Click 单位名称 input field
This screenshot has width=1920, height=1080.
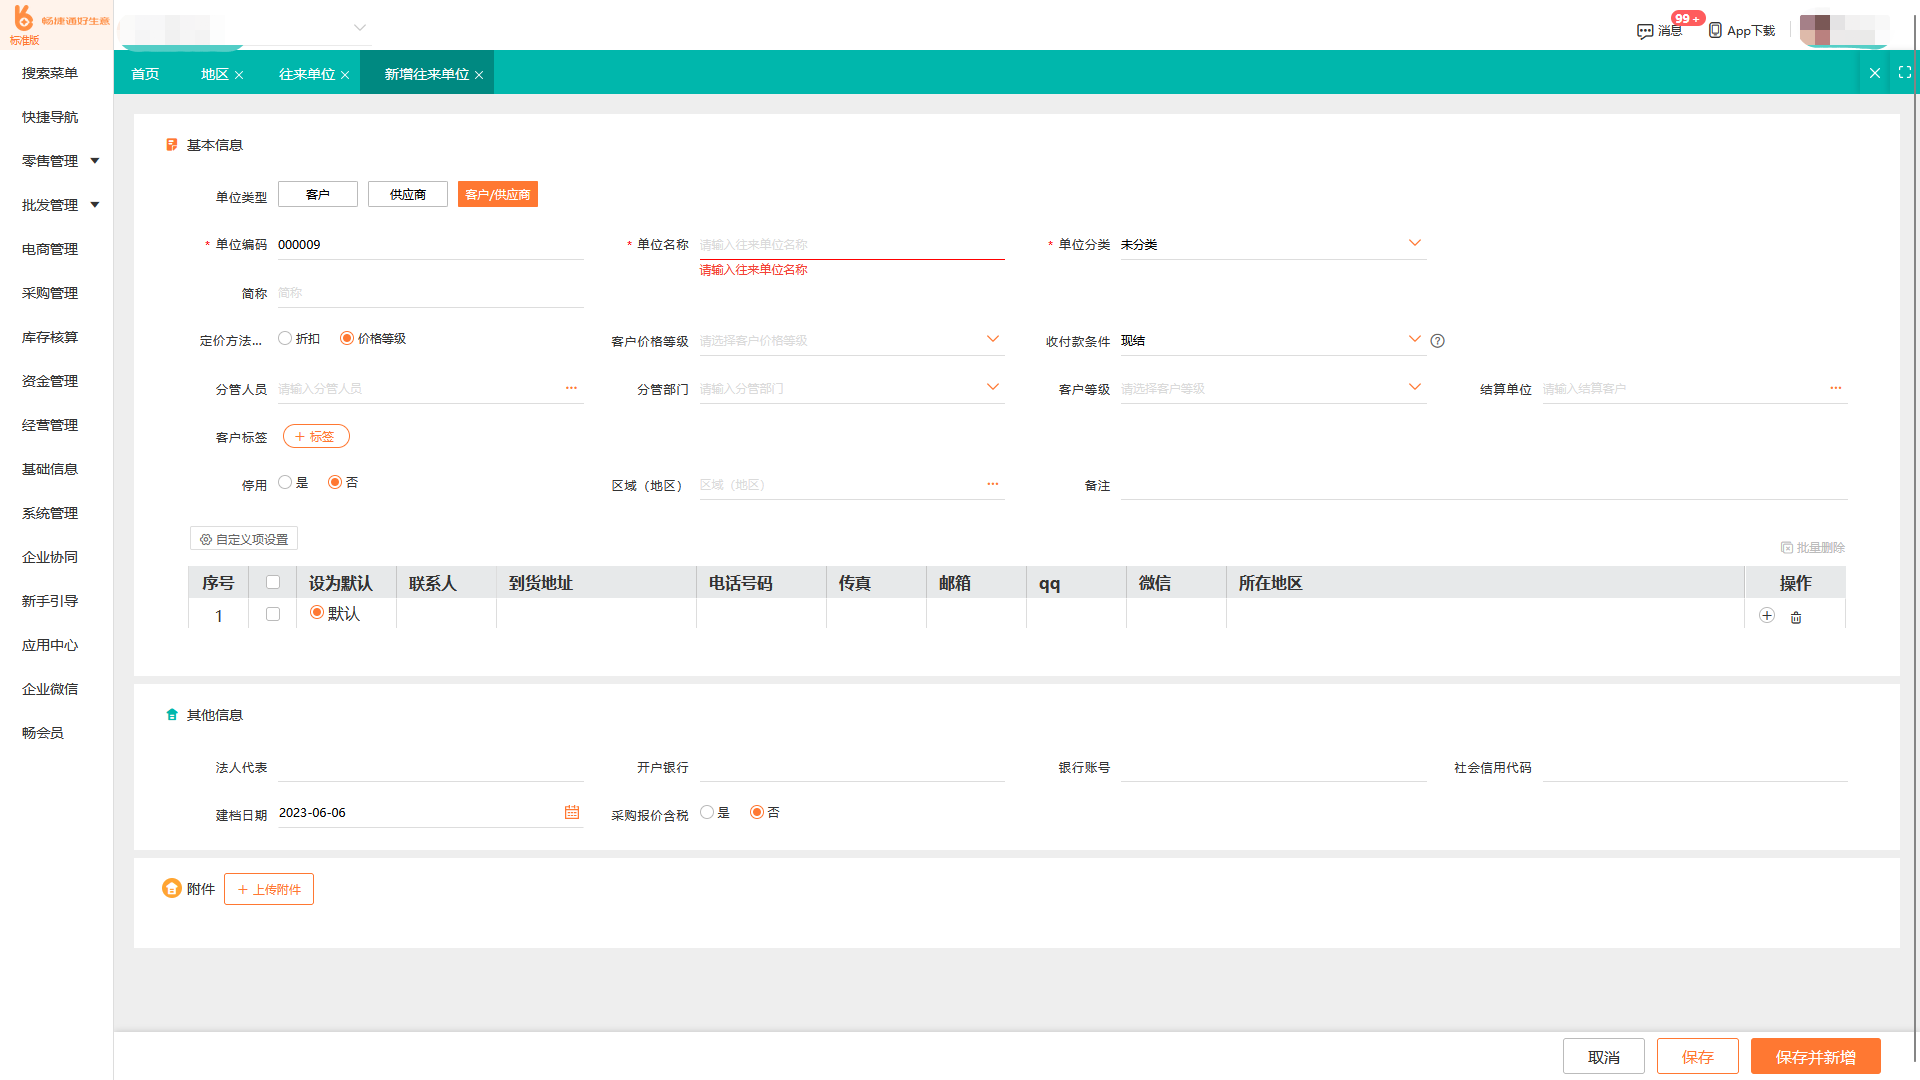click(851, 244)
